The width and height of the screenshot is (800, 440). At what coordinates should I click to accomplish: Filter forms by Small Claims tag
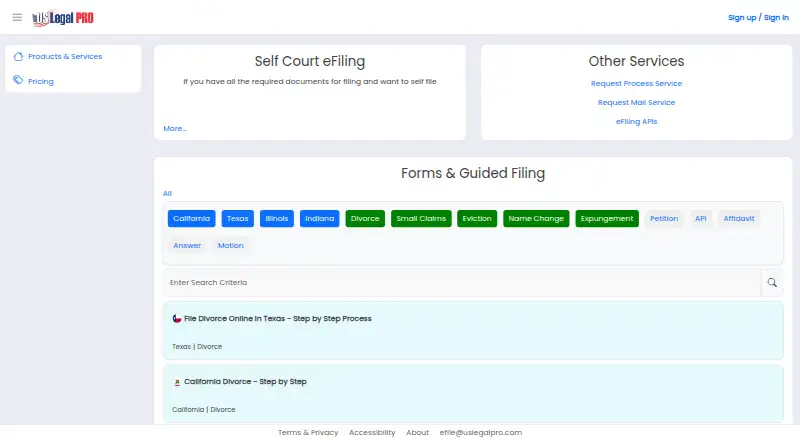coord(421,218)
